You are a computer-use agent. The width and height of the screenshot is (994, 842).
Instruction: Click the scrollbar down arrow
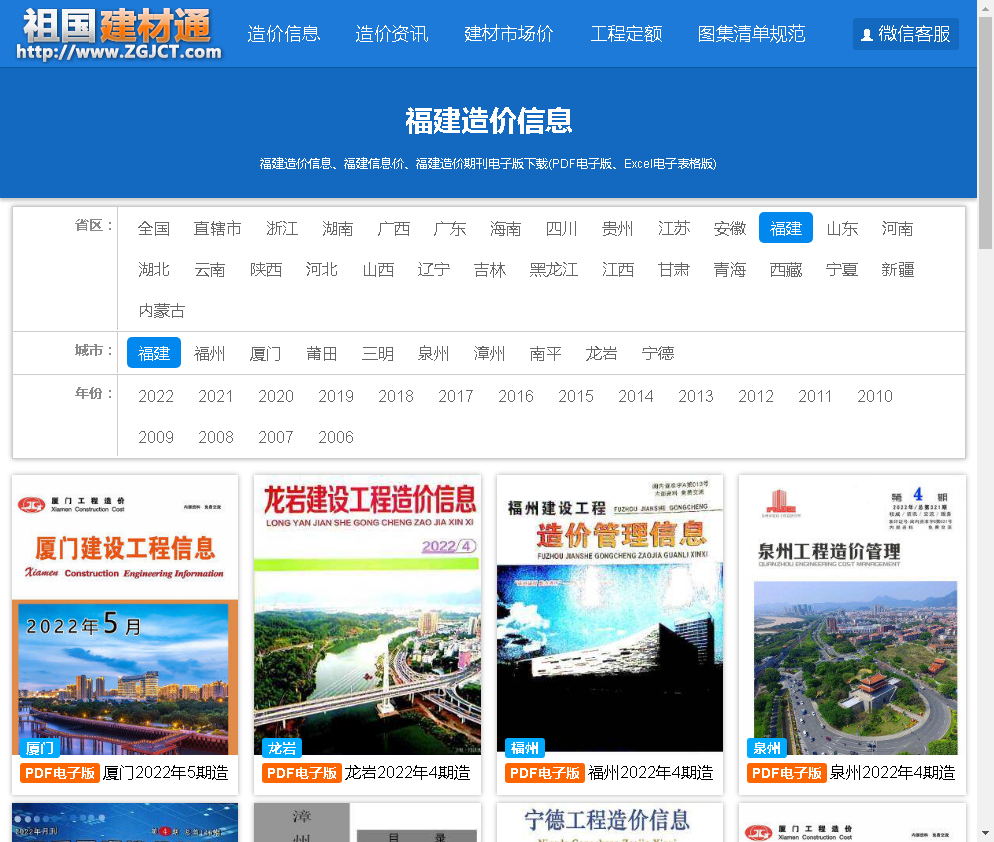985,833
